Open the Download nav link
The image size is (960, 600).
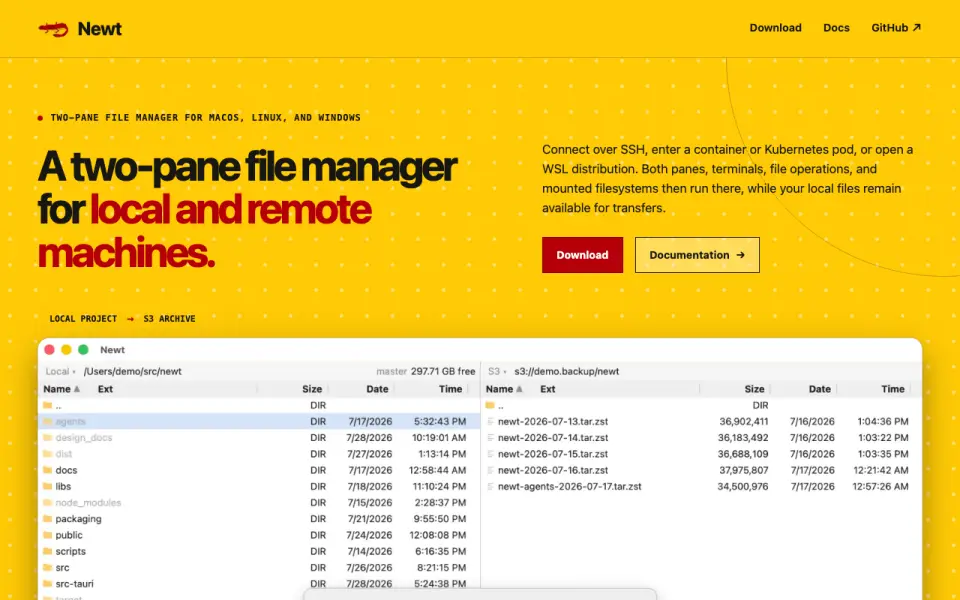click(x=775, y=28)
